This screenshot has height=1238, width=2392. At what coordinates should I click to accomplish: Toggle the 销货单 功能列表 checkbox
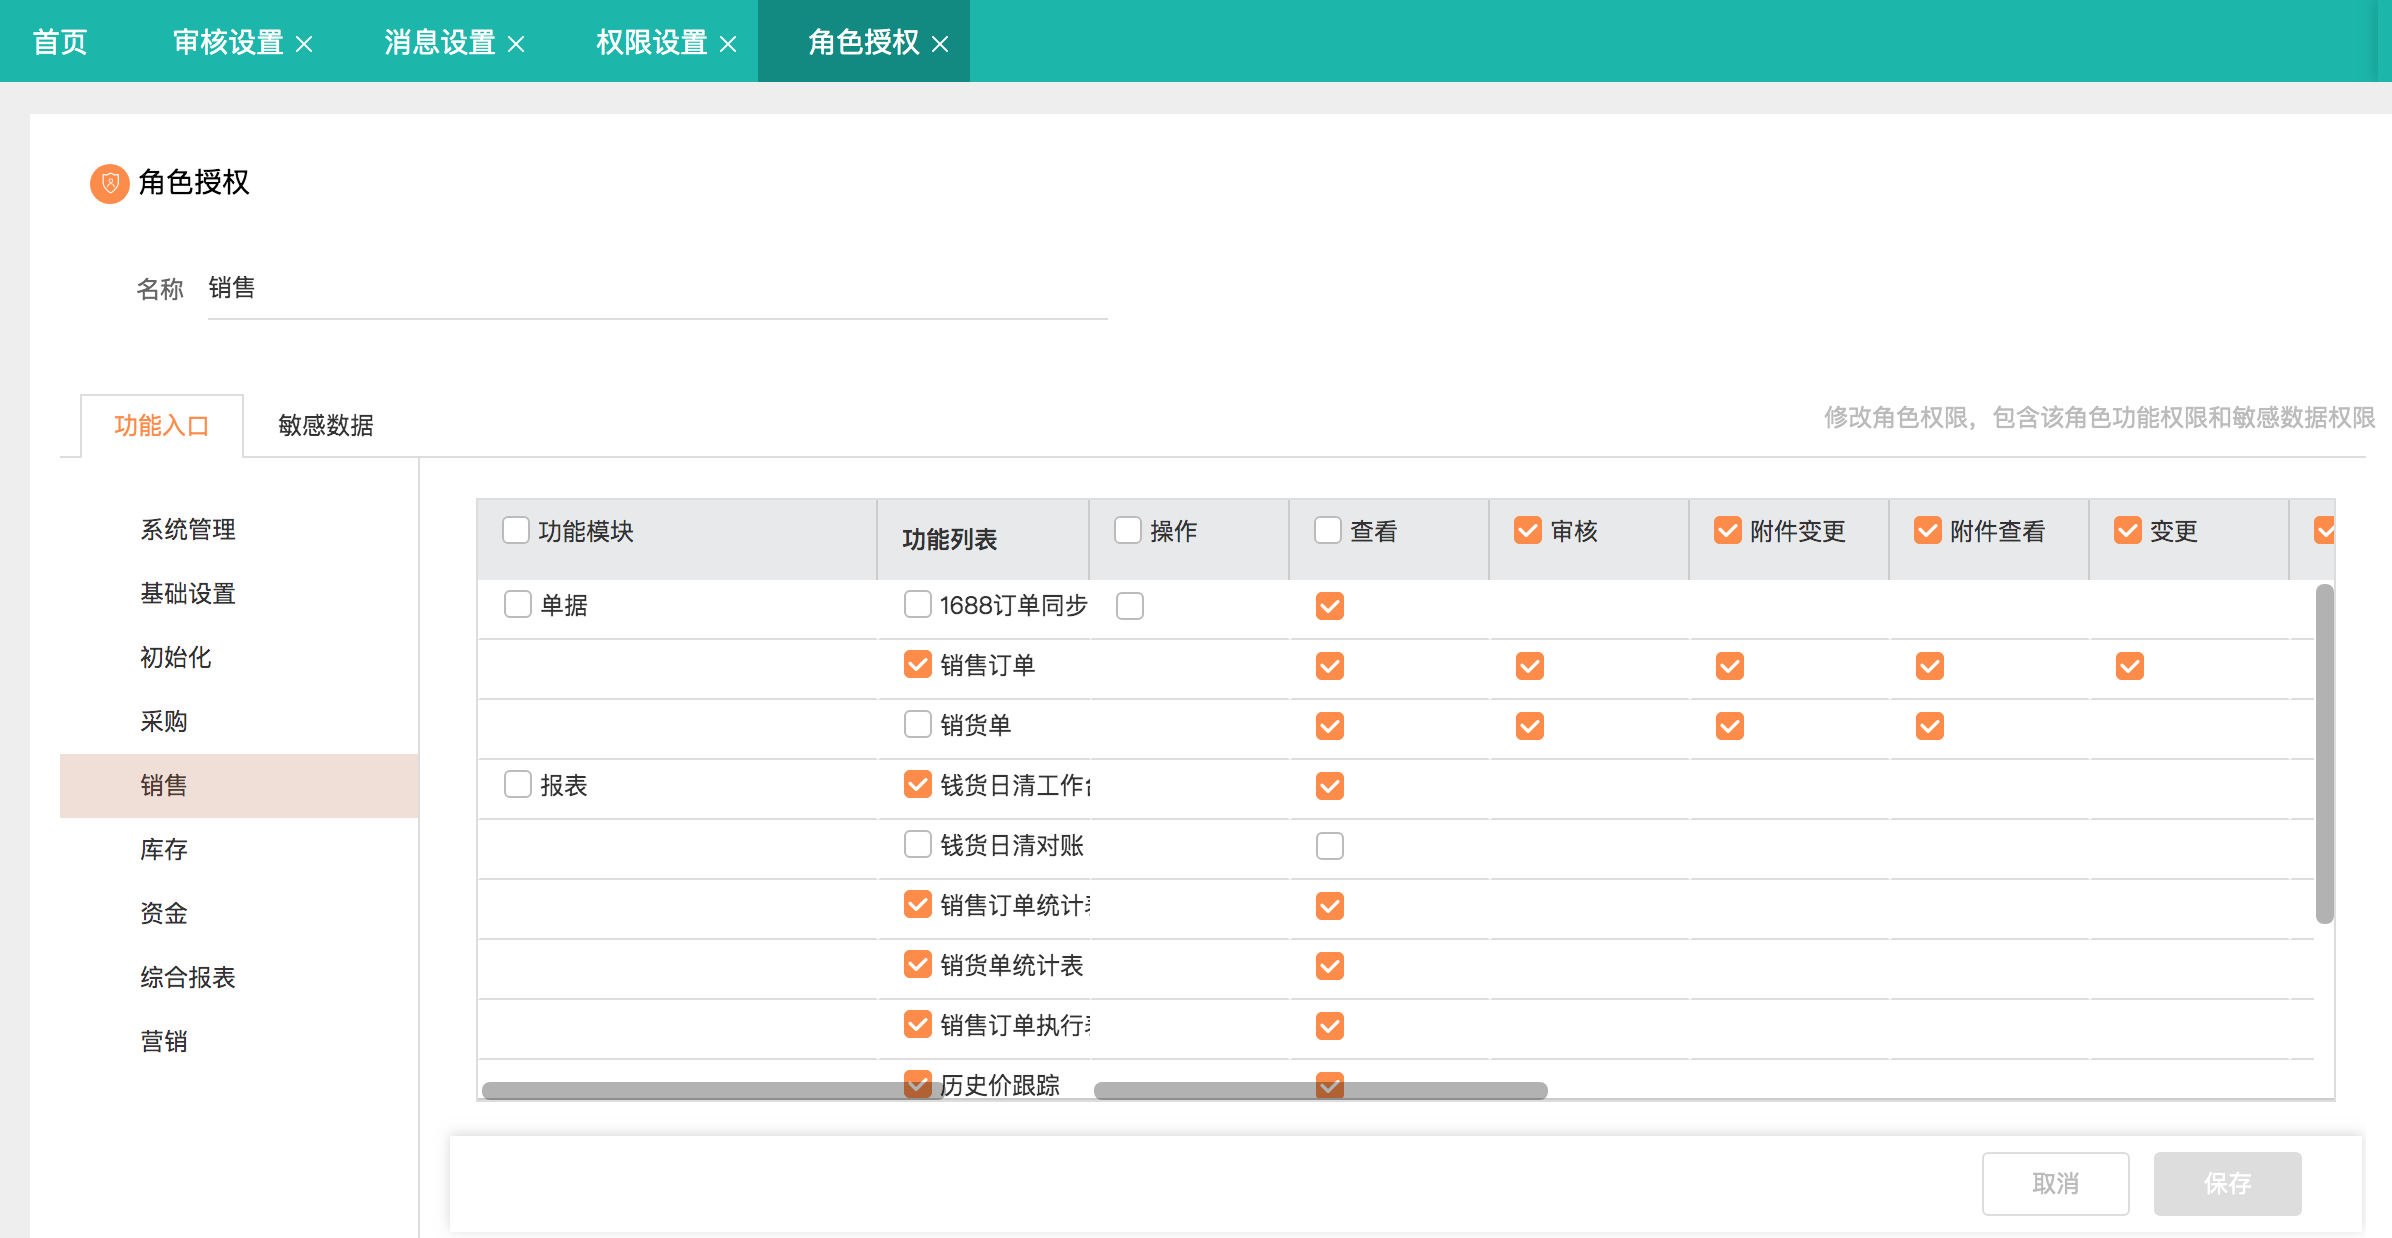pos(916,725)
